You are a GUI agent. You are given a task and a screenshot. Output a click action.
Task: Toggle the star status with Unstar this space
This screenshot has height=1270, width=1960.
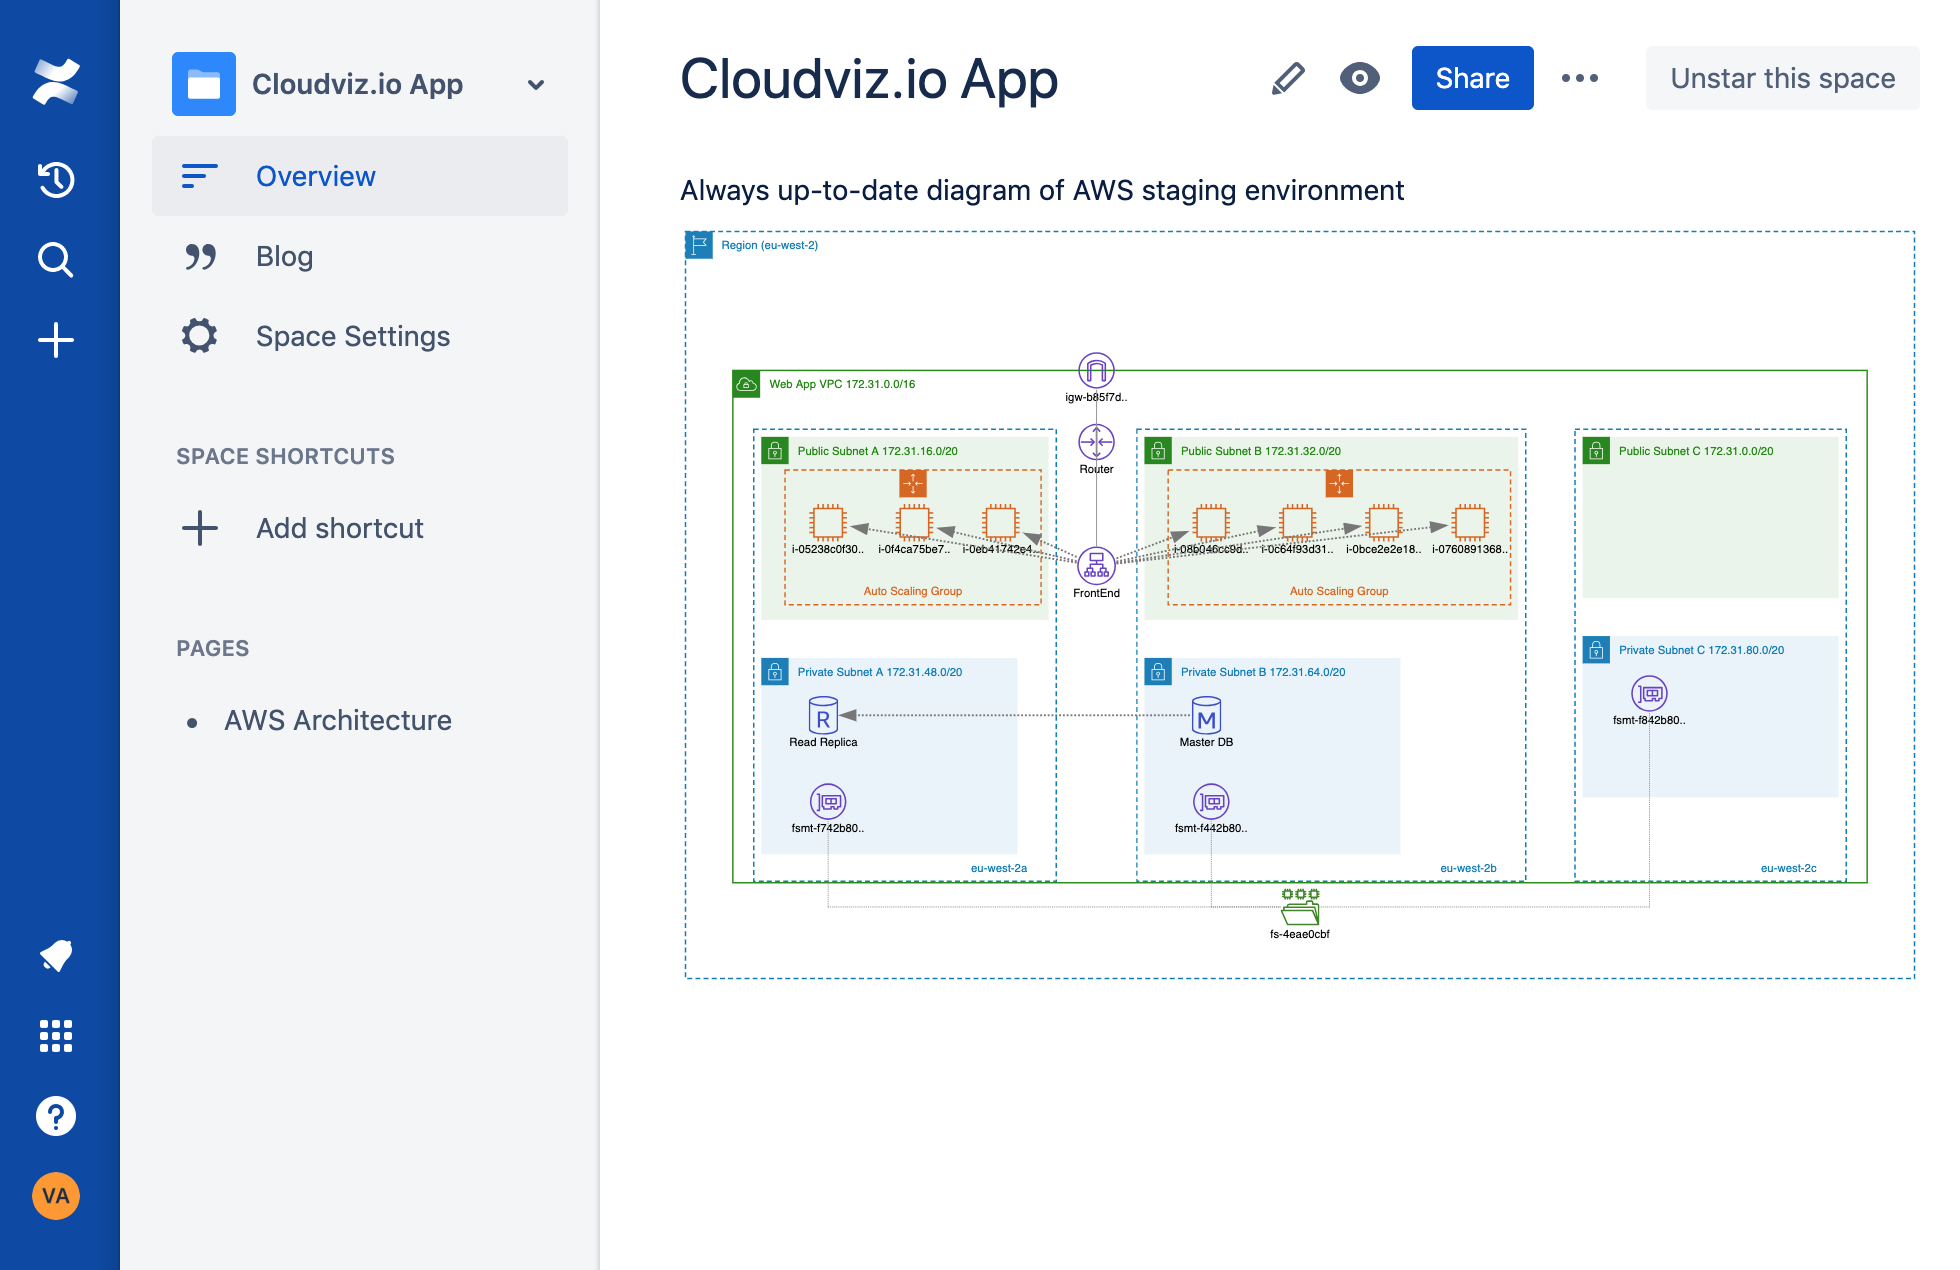point(1783,77)
